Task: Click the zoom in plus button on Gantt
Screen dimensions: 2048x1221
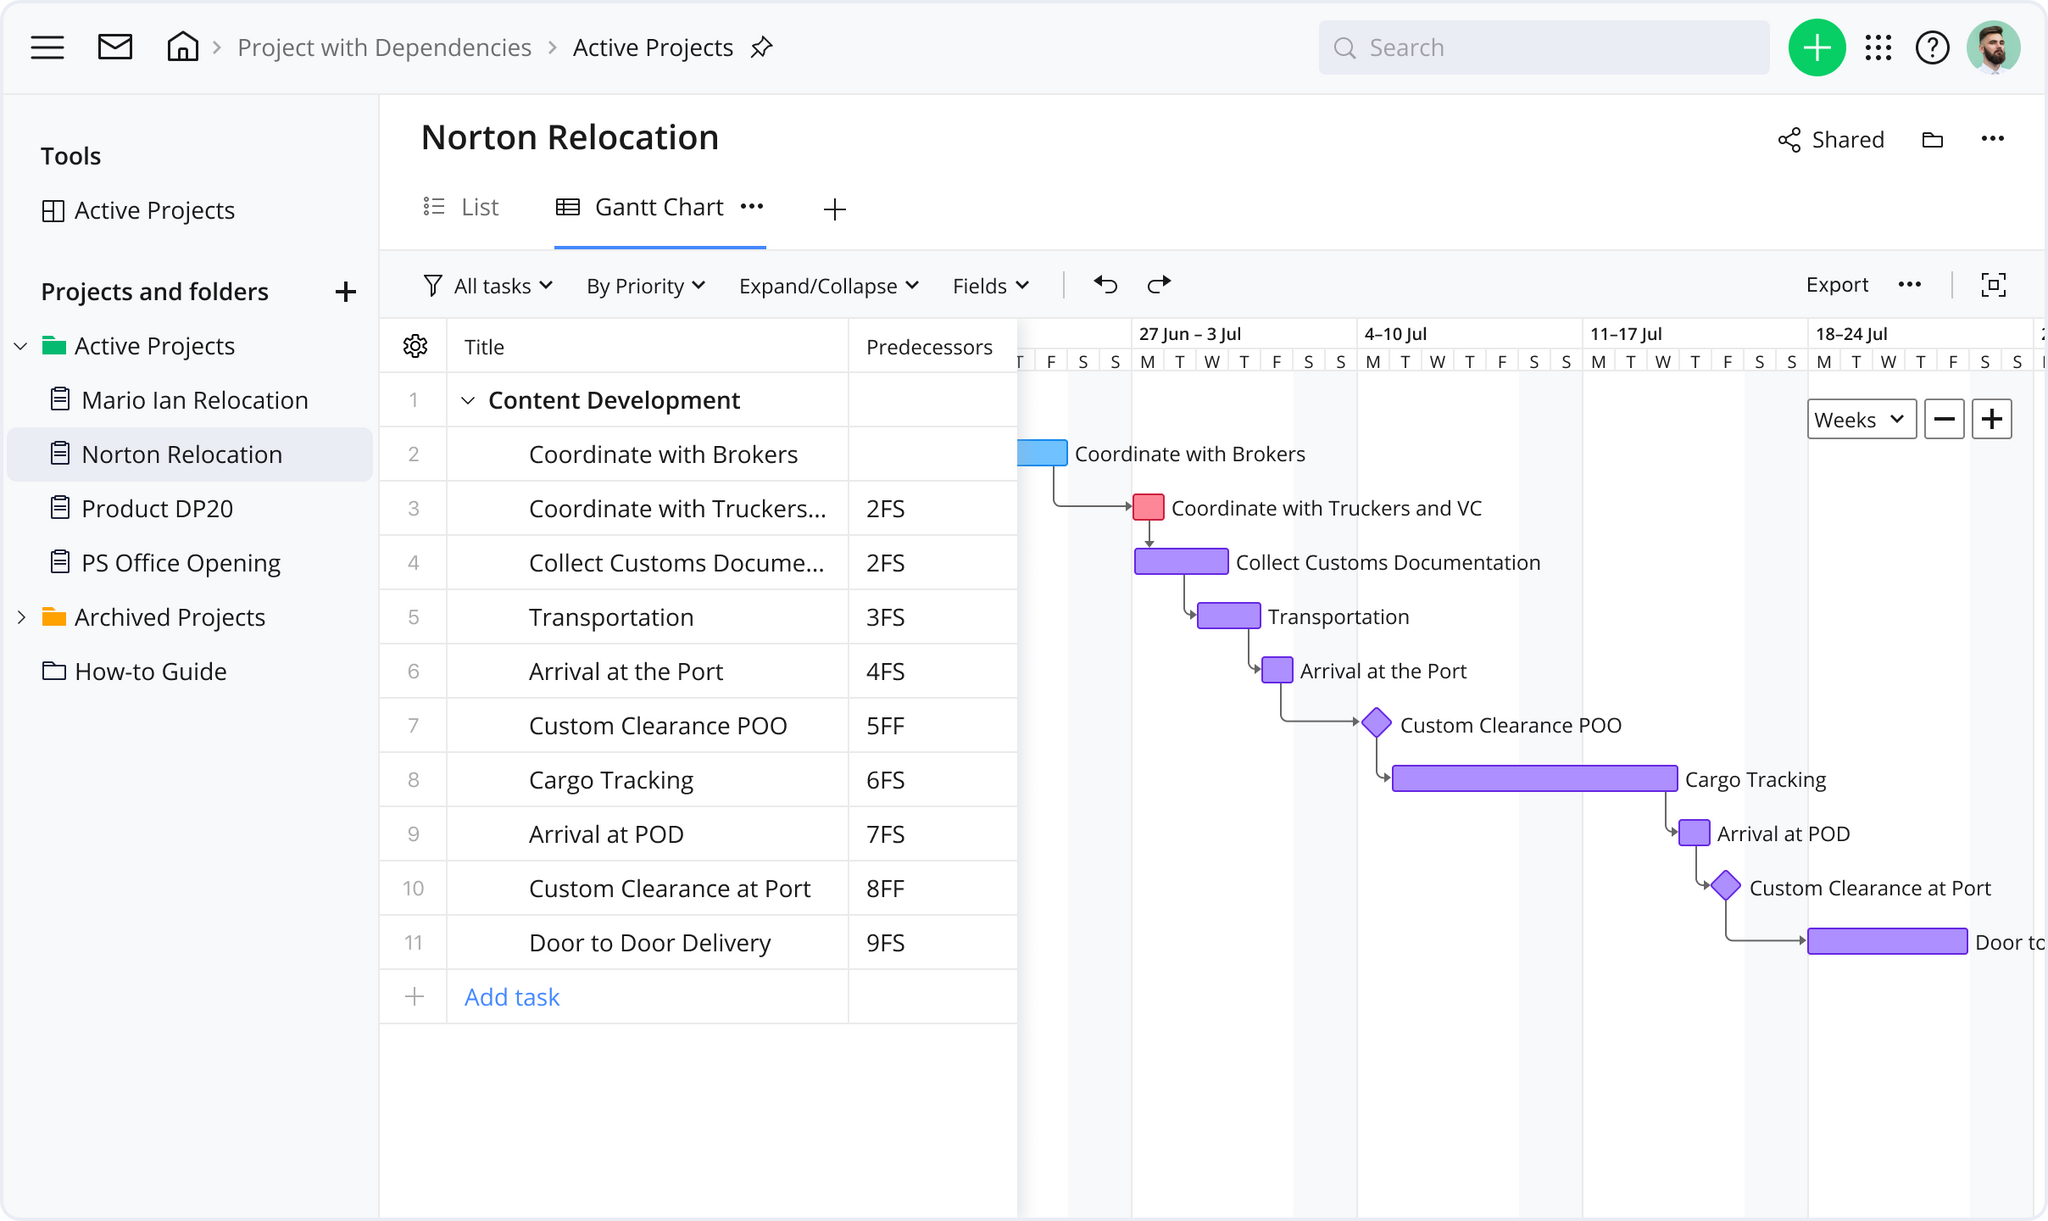Action: pyautogui.click(x=1993, y=420)
